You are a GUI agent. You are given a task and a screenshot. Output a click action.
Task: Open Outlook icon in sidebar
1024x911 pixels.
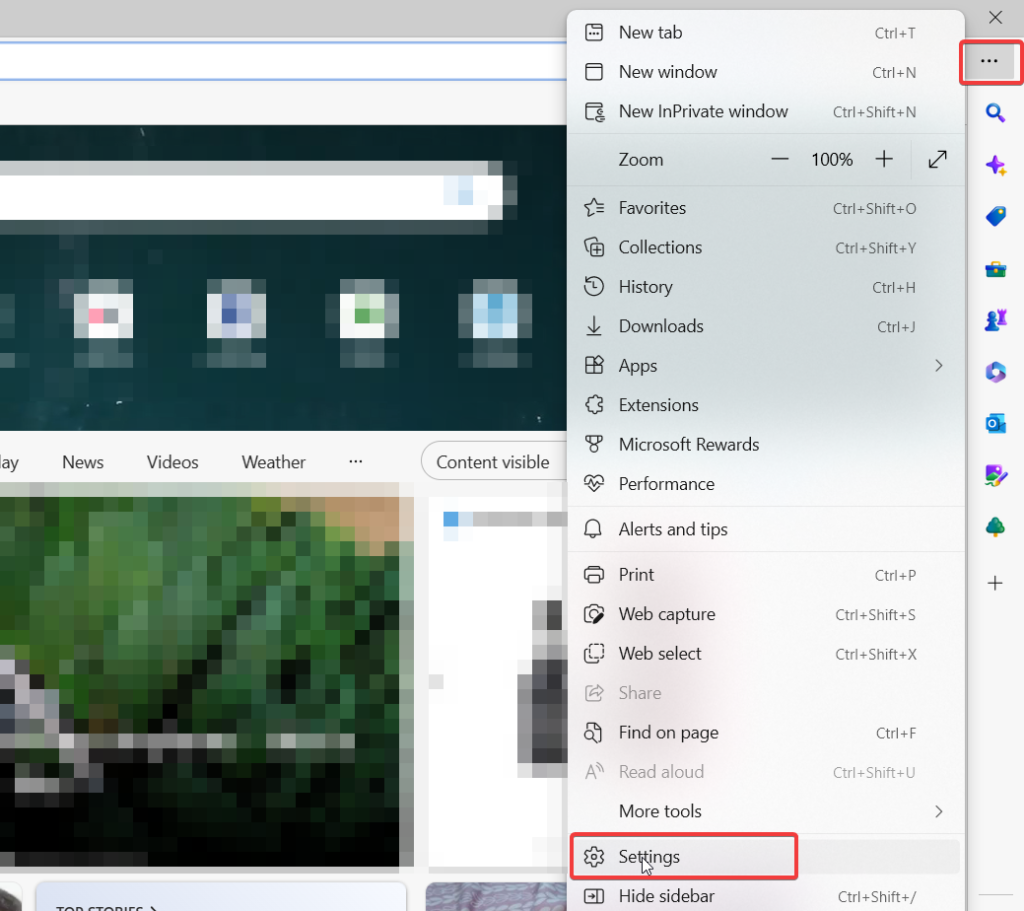point(995,424)
